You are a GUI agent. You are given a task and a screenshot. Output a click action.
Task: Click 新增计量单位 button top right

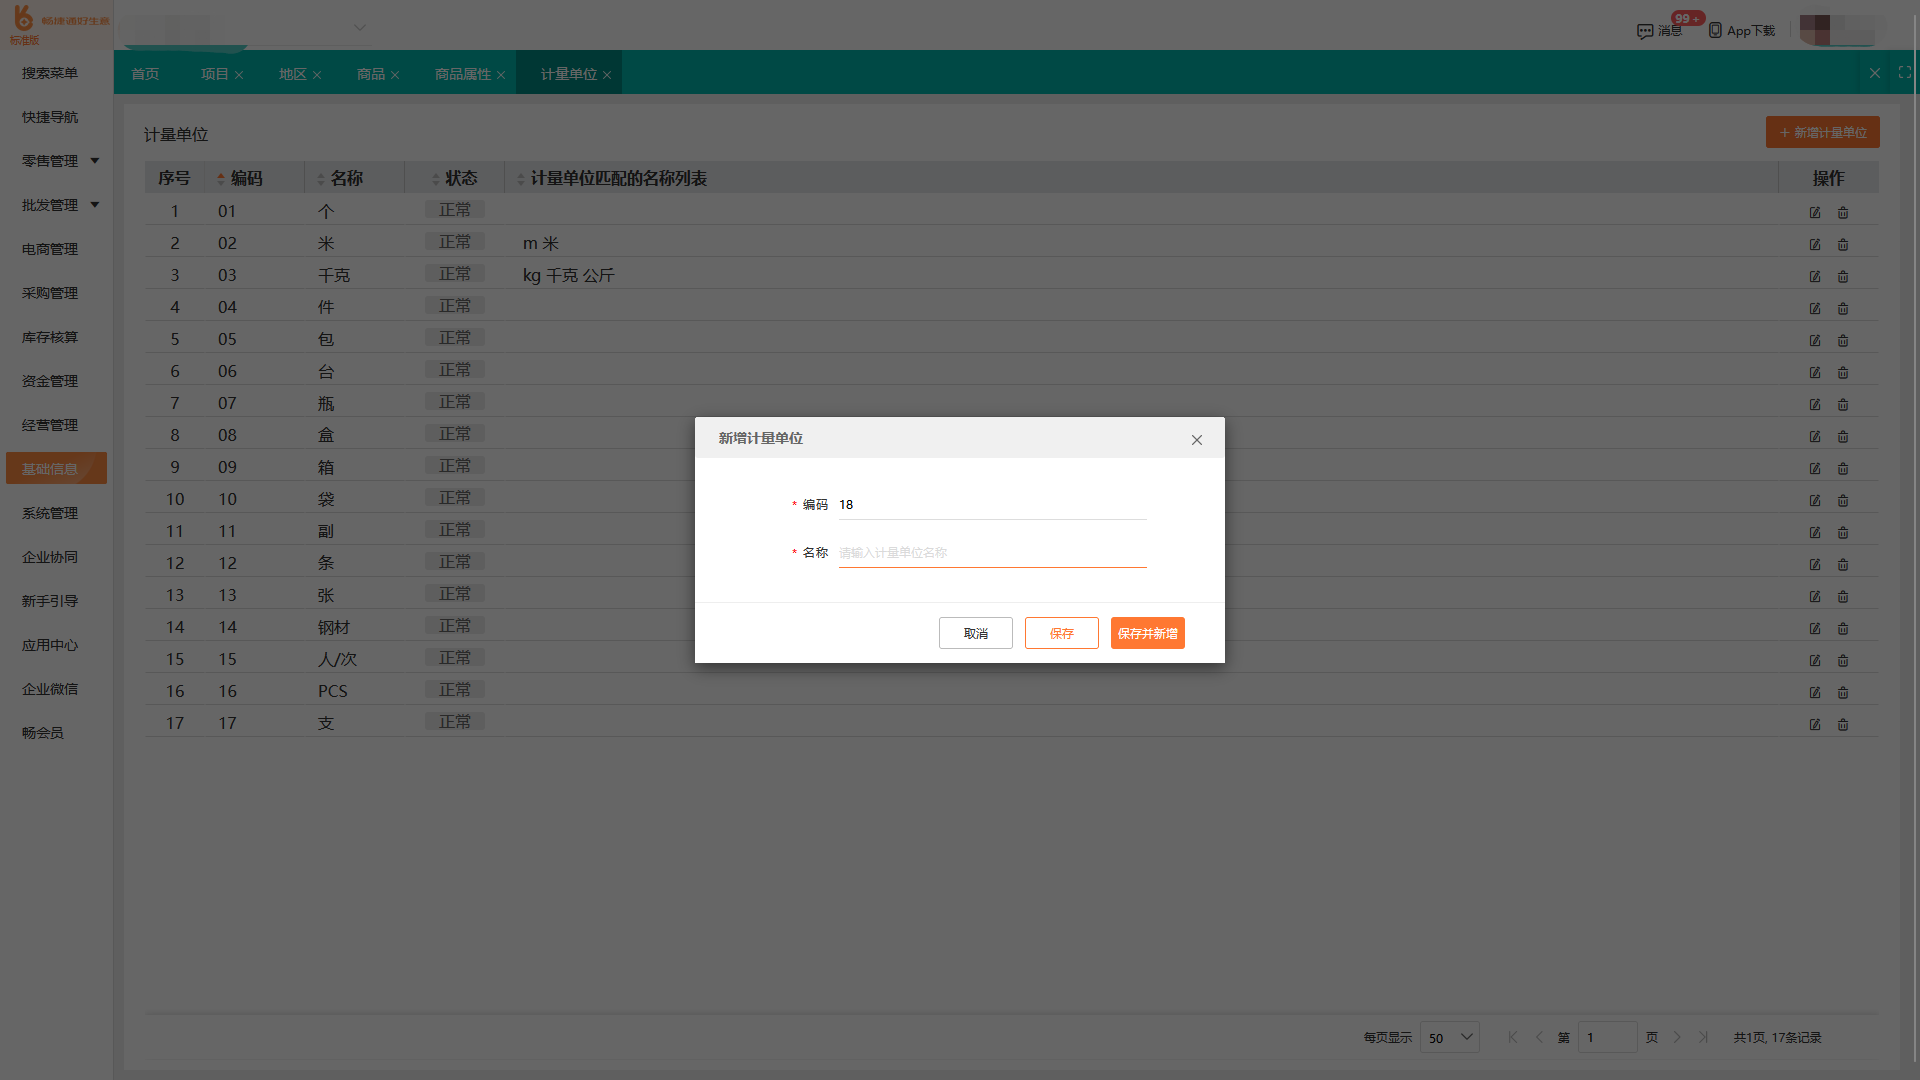[1822, 132]
